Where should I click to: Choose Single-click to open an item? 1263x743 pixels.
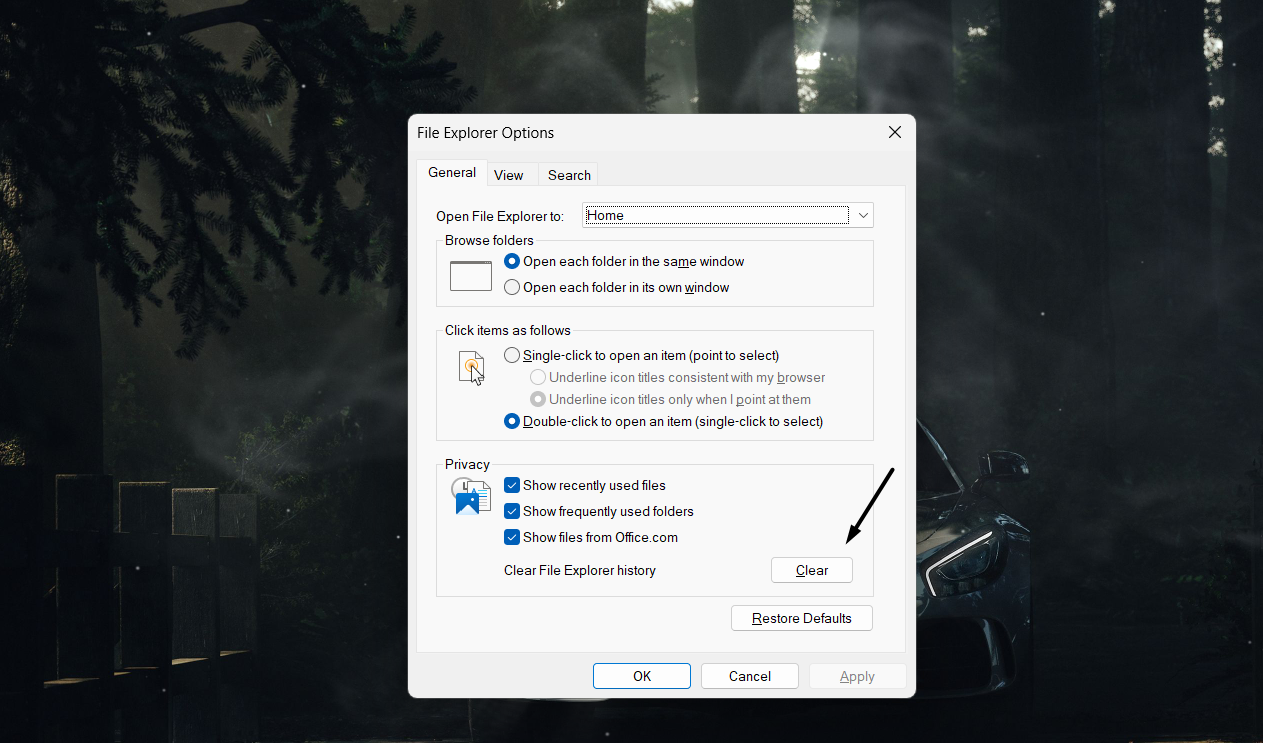[512, 355]
